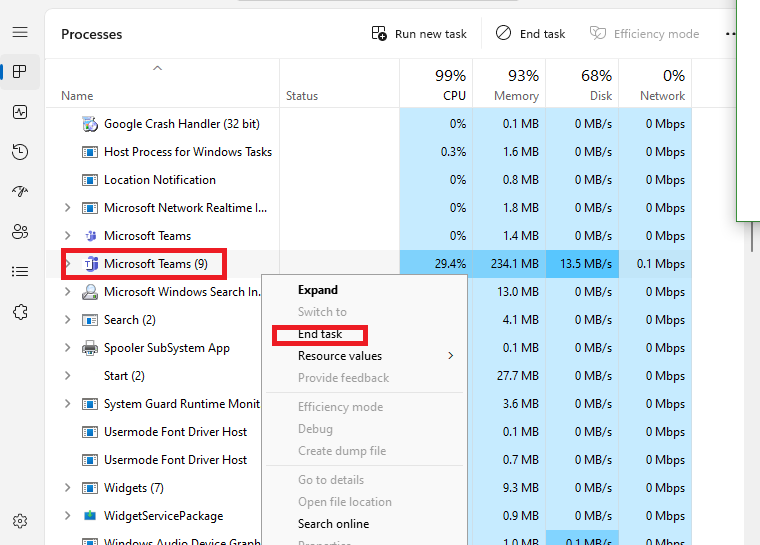Expand the Search (2) group
This screenshot has width=760, height=545.
(x=67, y=320)
